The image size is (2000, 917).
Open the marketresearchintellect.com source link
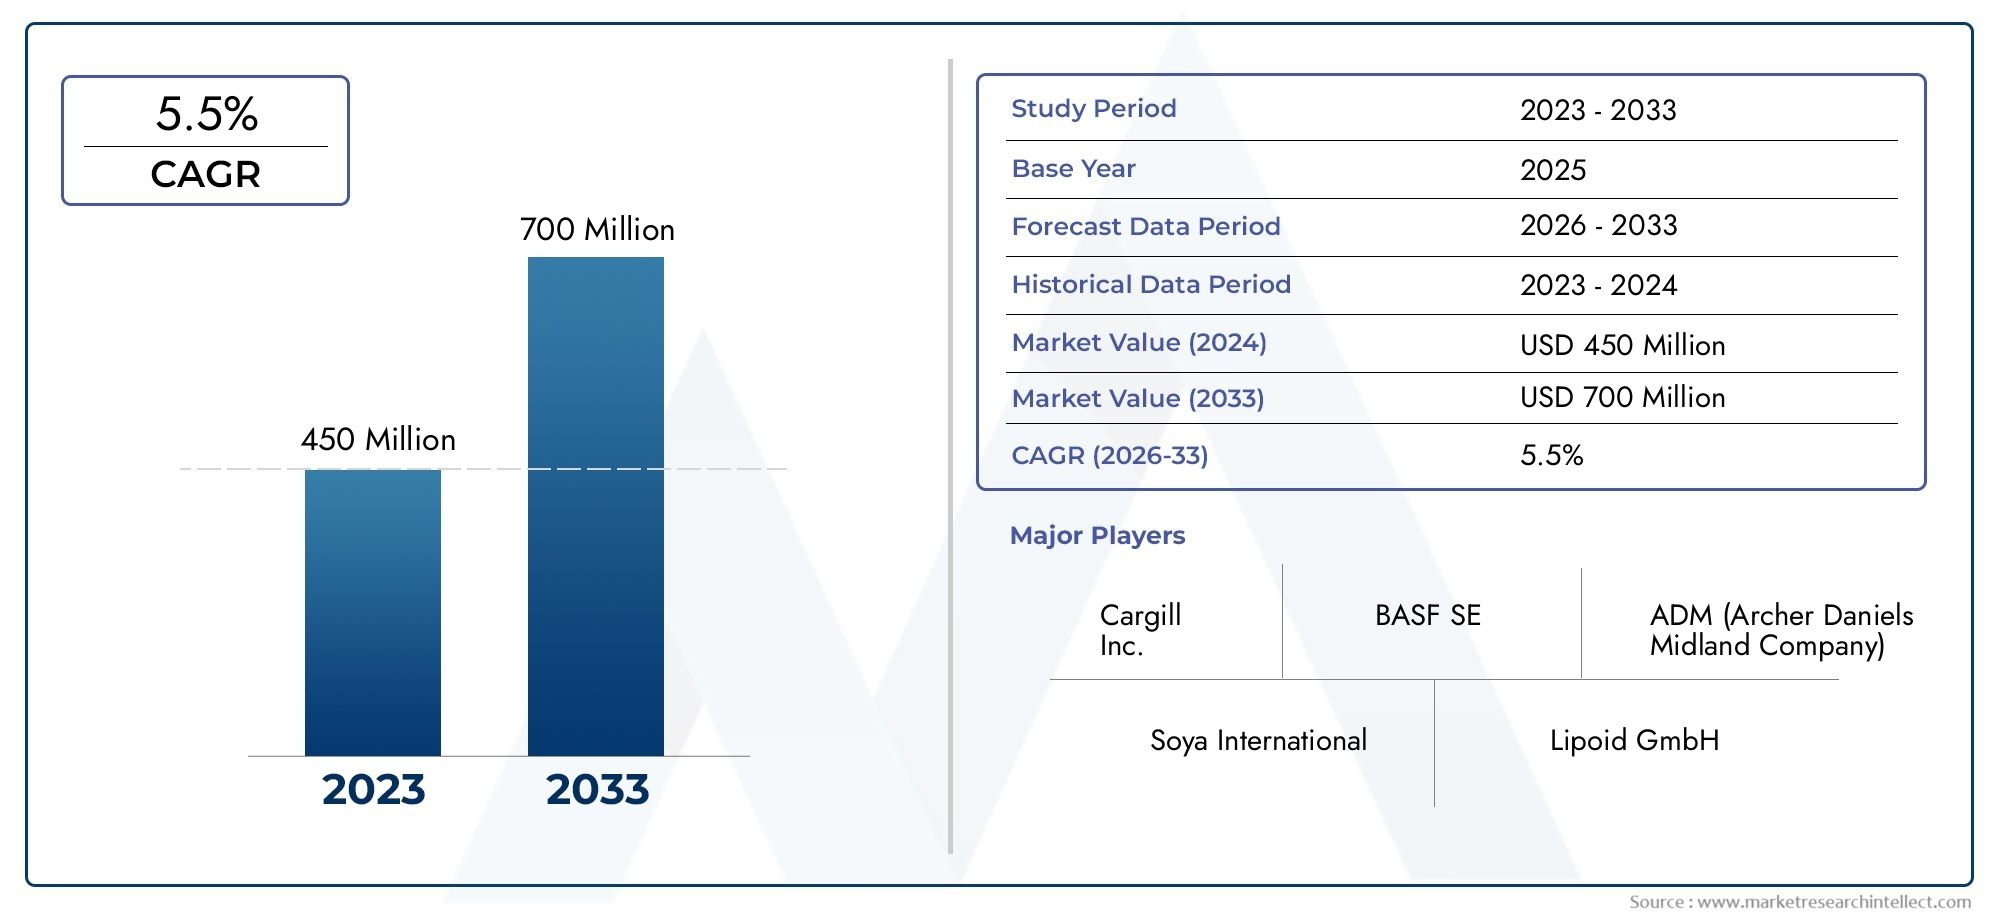coord(1834,902)
